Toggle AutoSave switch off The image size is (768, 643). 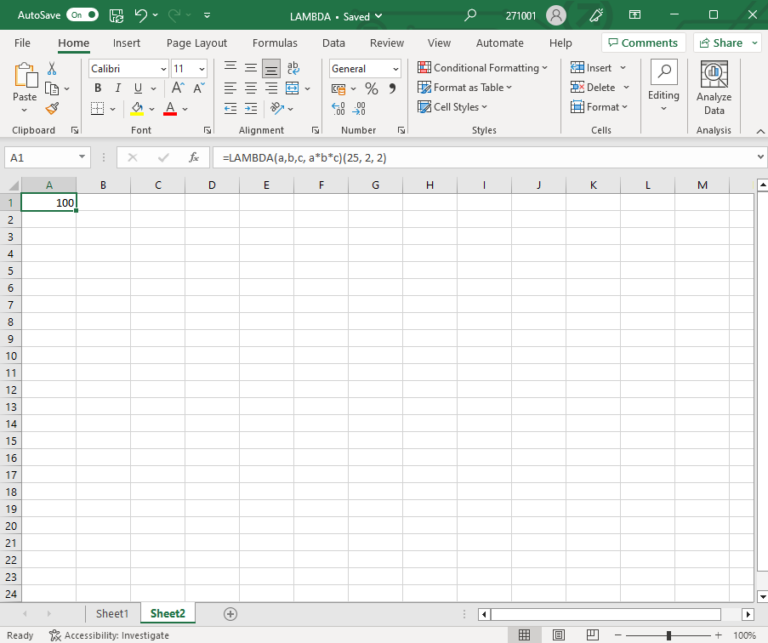[83, 15]
